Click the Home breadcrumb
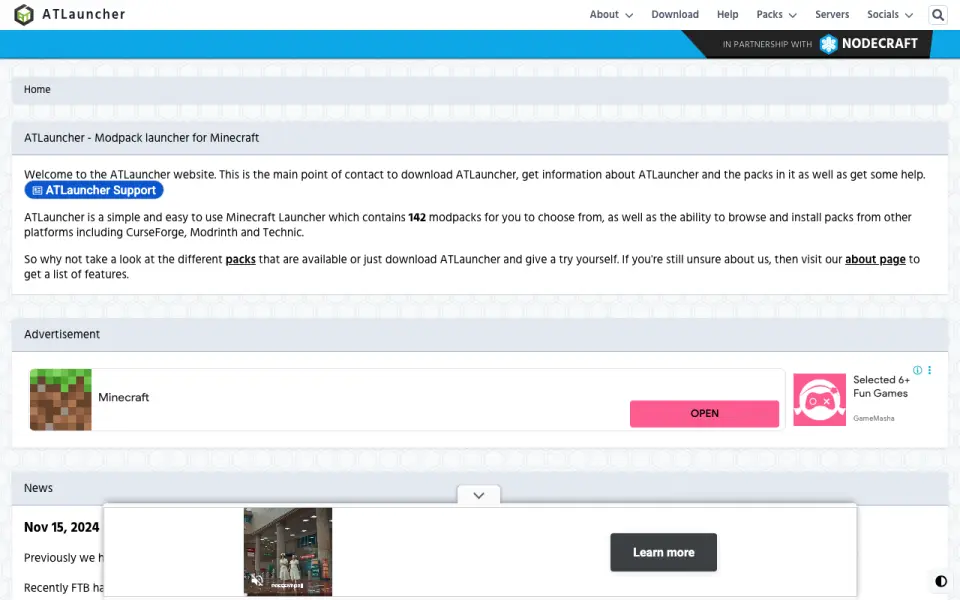The width and height of the screenshot is (960, 600). click(x=37, y=89)
